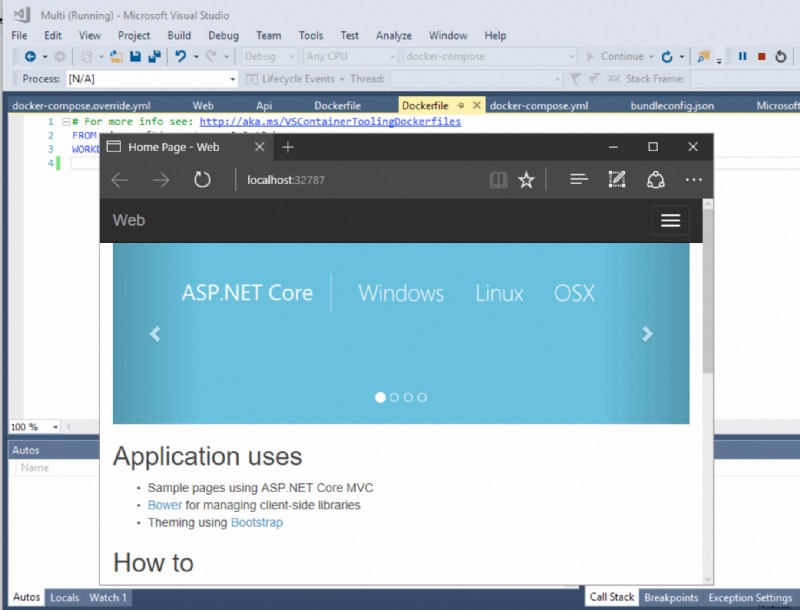Select the third carousel indicator dot
800x610 pixels.
pyautogui.click(x=408, y=397)
